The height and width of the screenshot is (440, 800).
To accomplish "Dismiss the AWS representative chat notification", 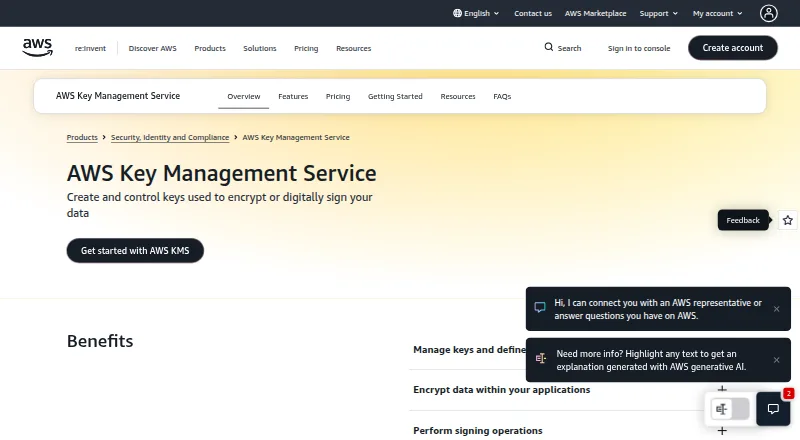I will click(777, 309).
